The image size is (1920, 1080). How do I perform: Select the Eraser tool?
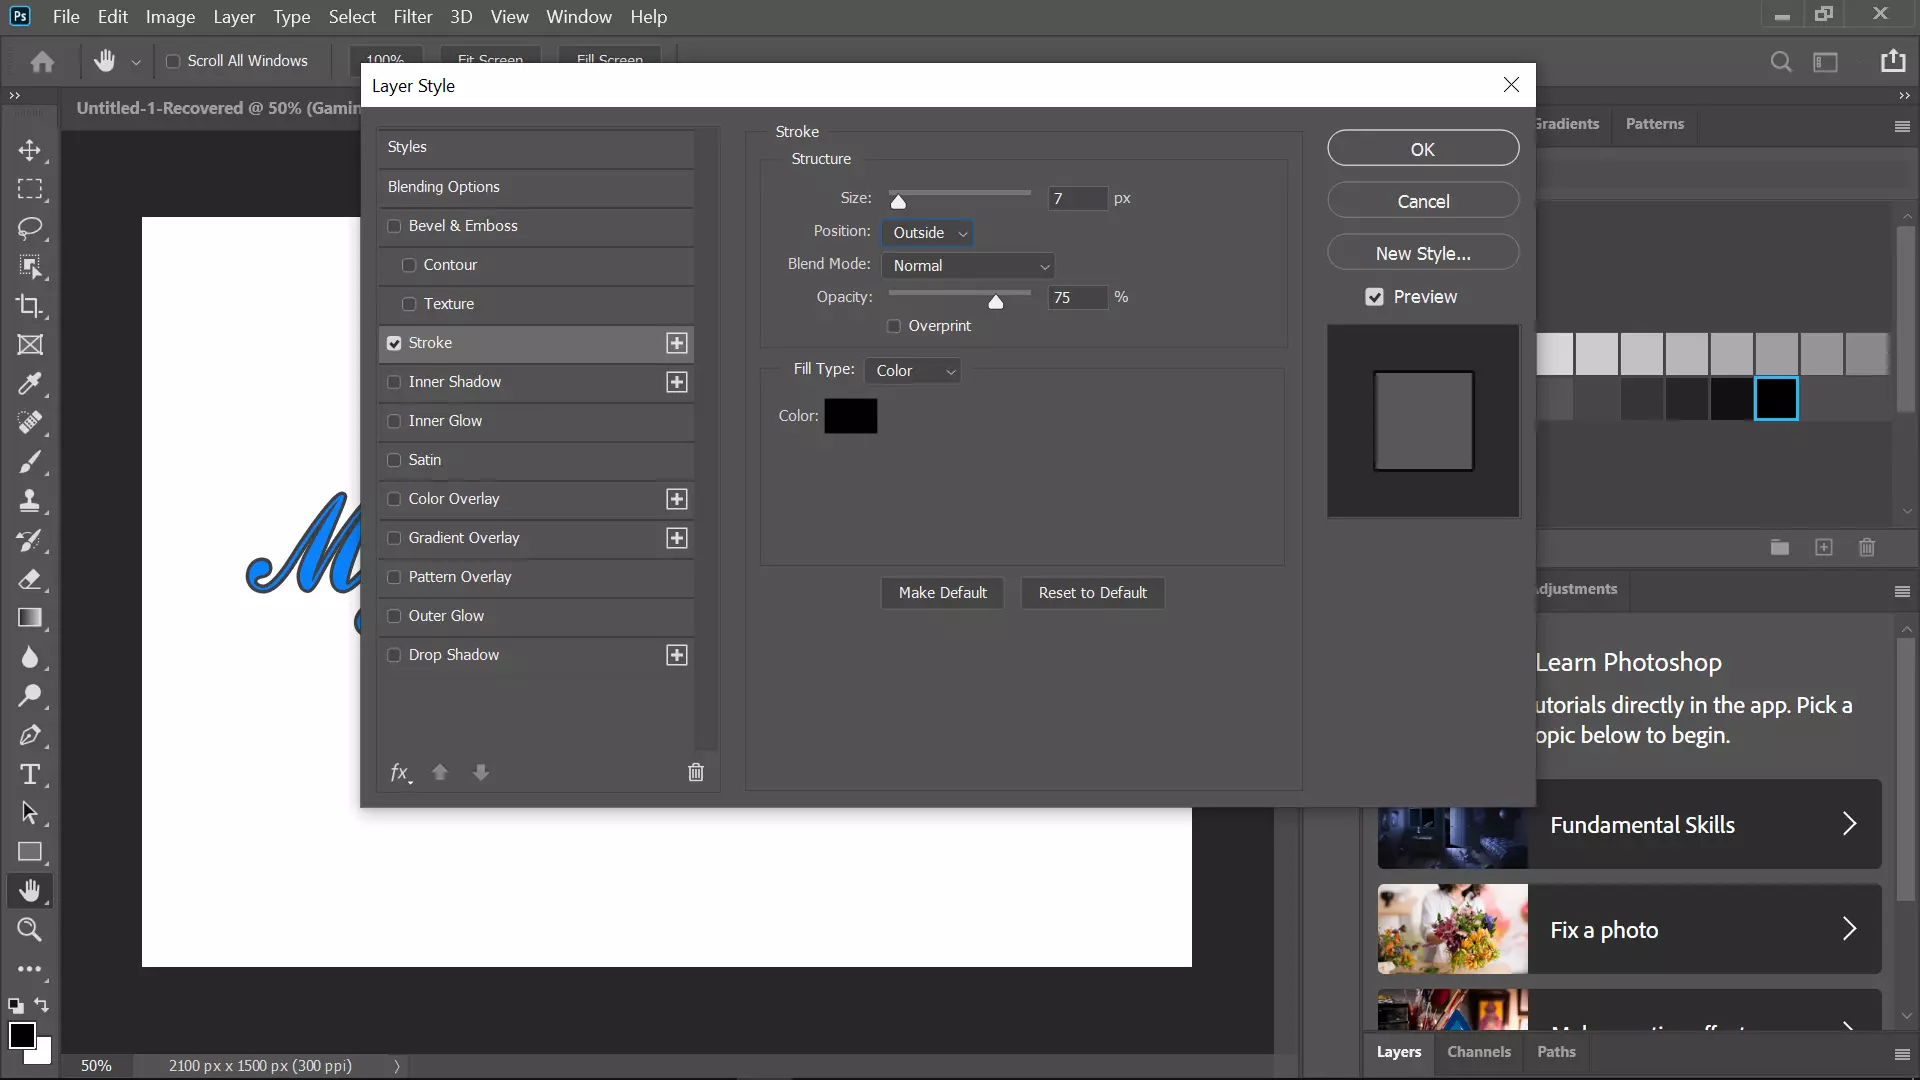(29, 580)
